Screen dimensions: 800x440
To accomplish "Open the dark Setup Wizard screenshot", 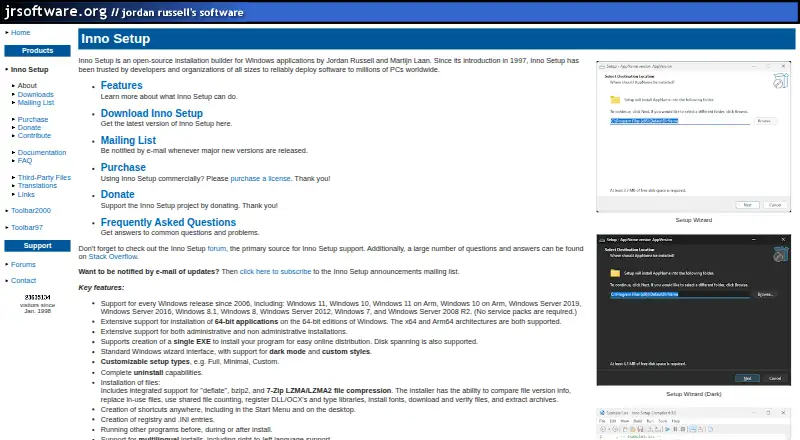I will pyautogui.click(x=693, y=310).
